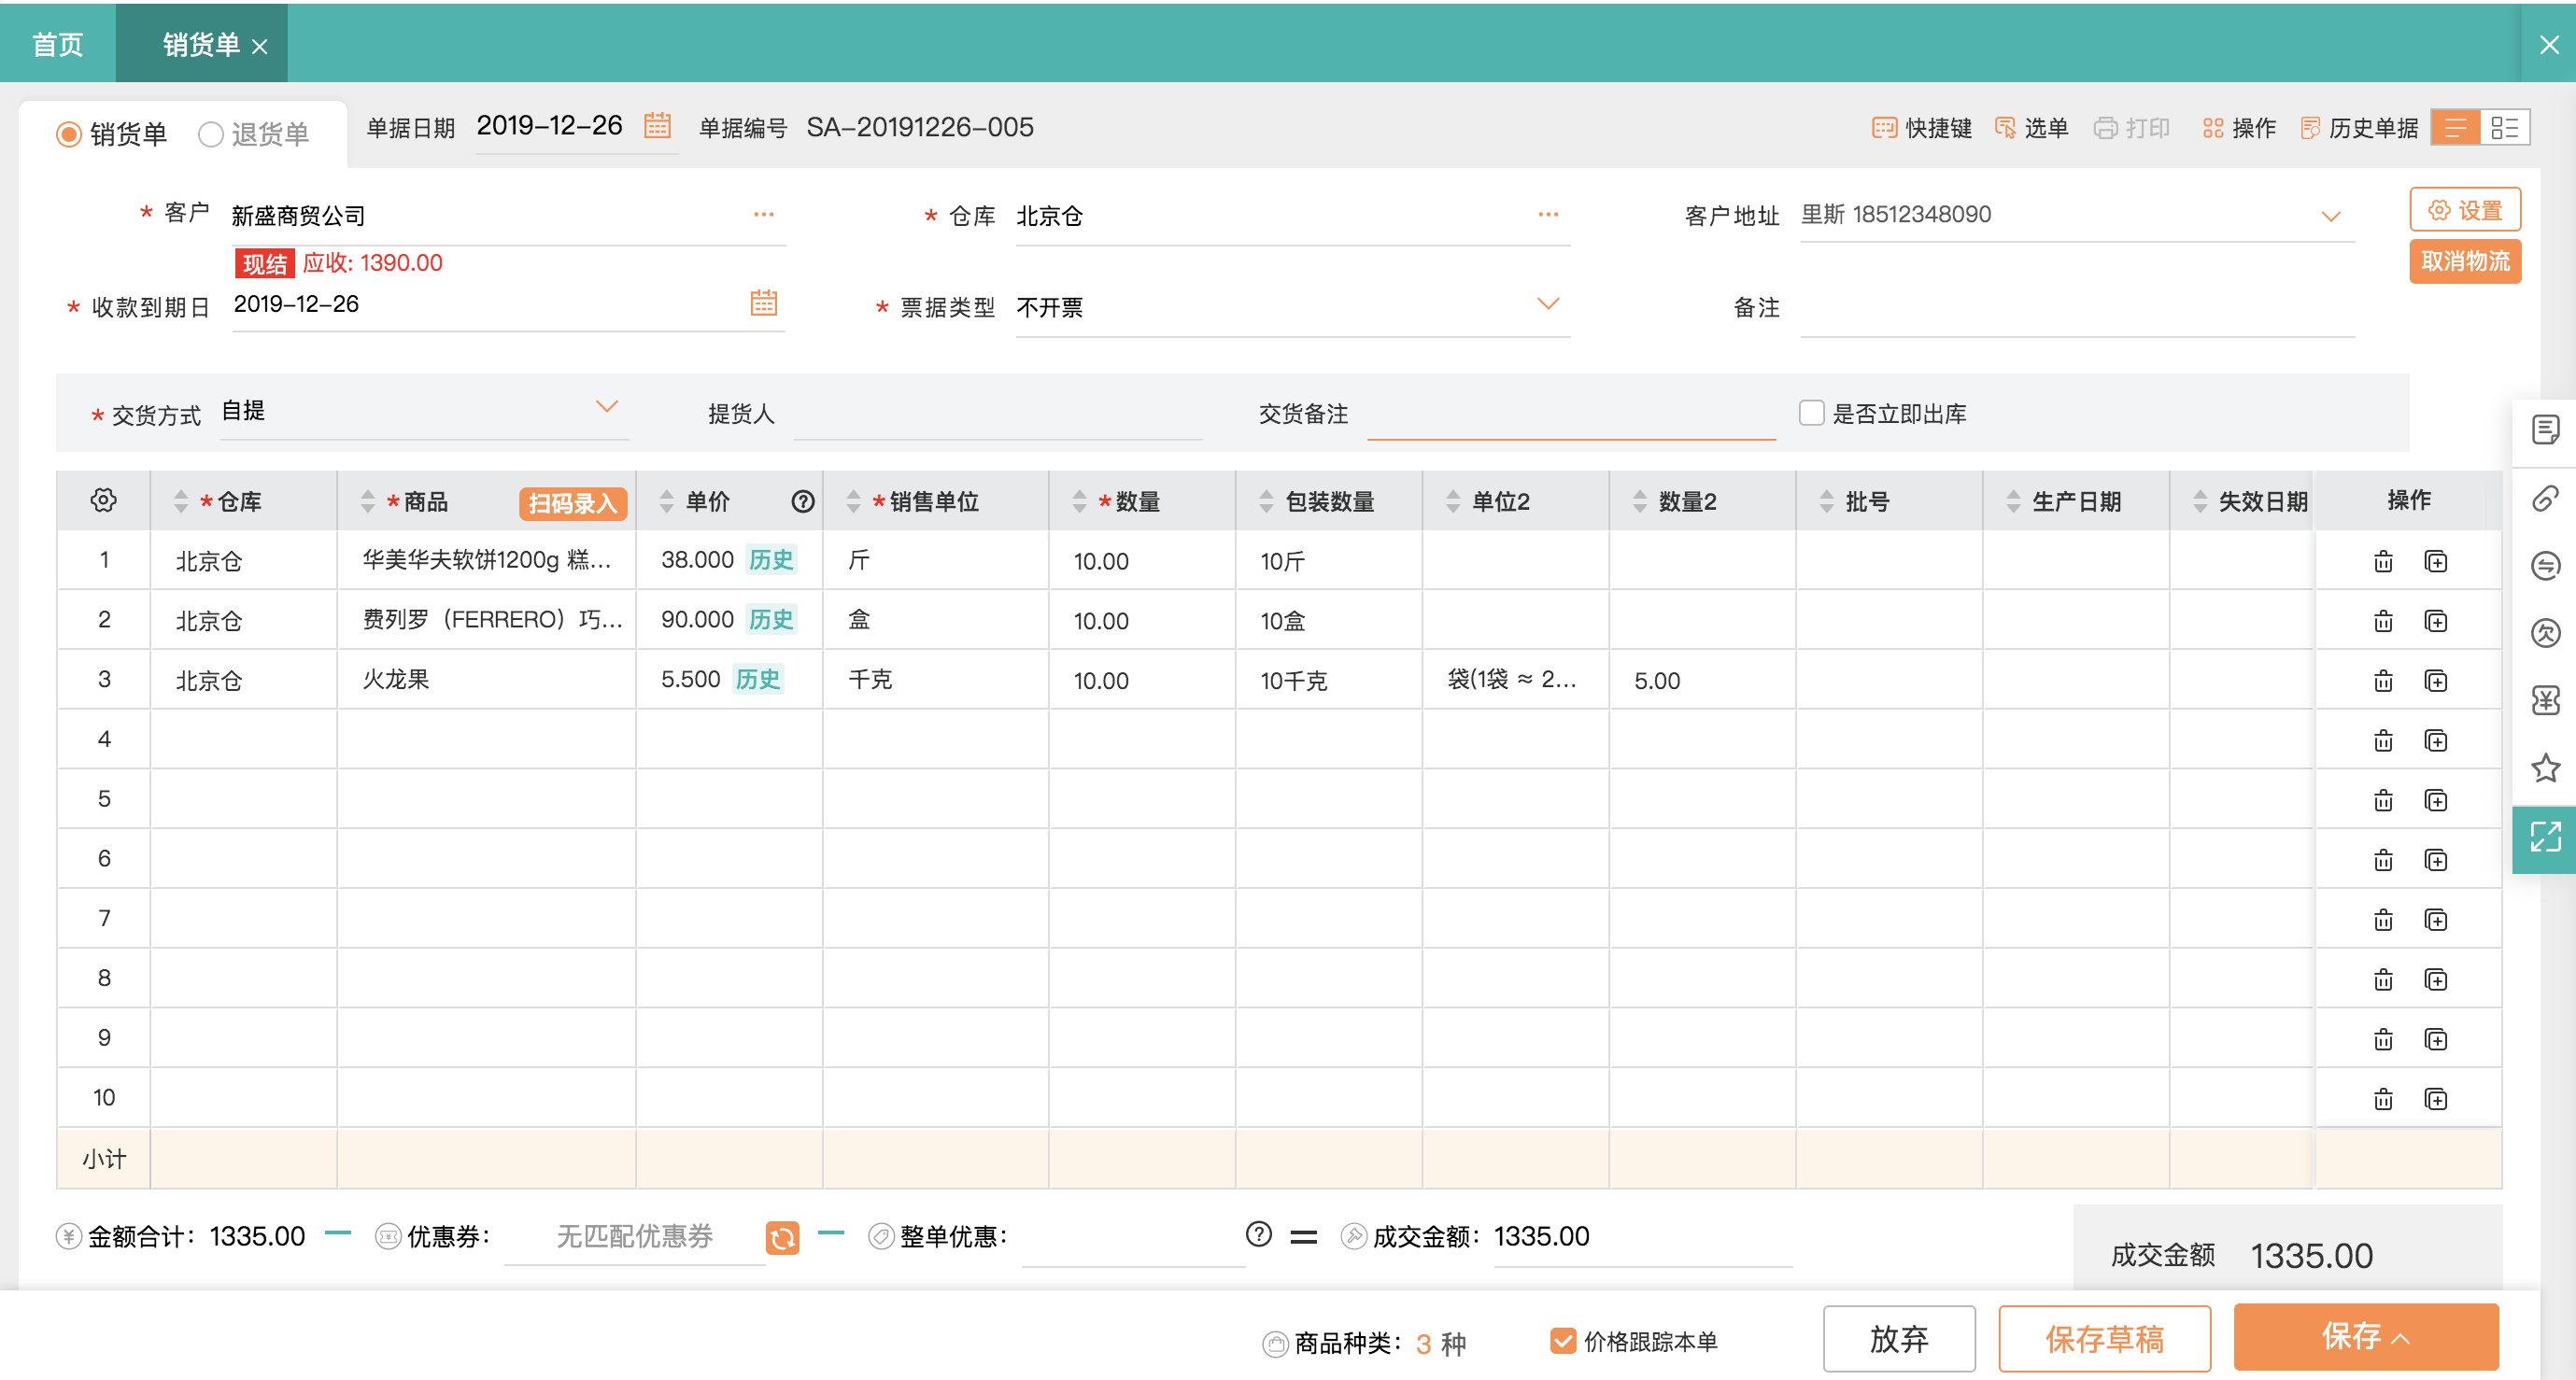Screen dimensions: 2576x1380
Task: Expand 交货方式 自提 dropdown
Action: 610,414
